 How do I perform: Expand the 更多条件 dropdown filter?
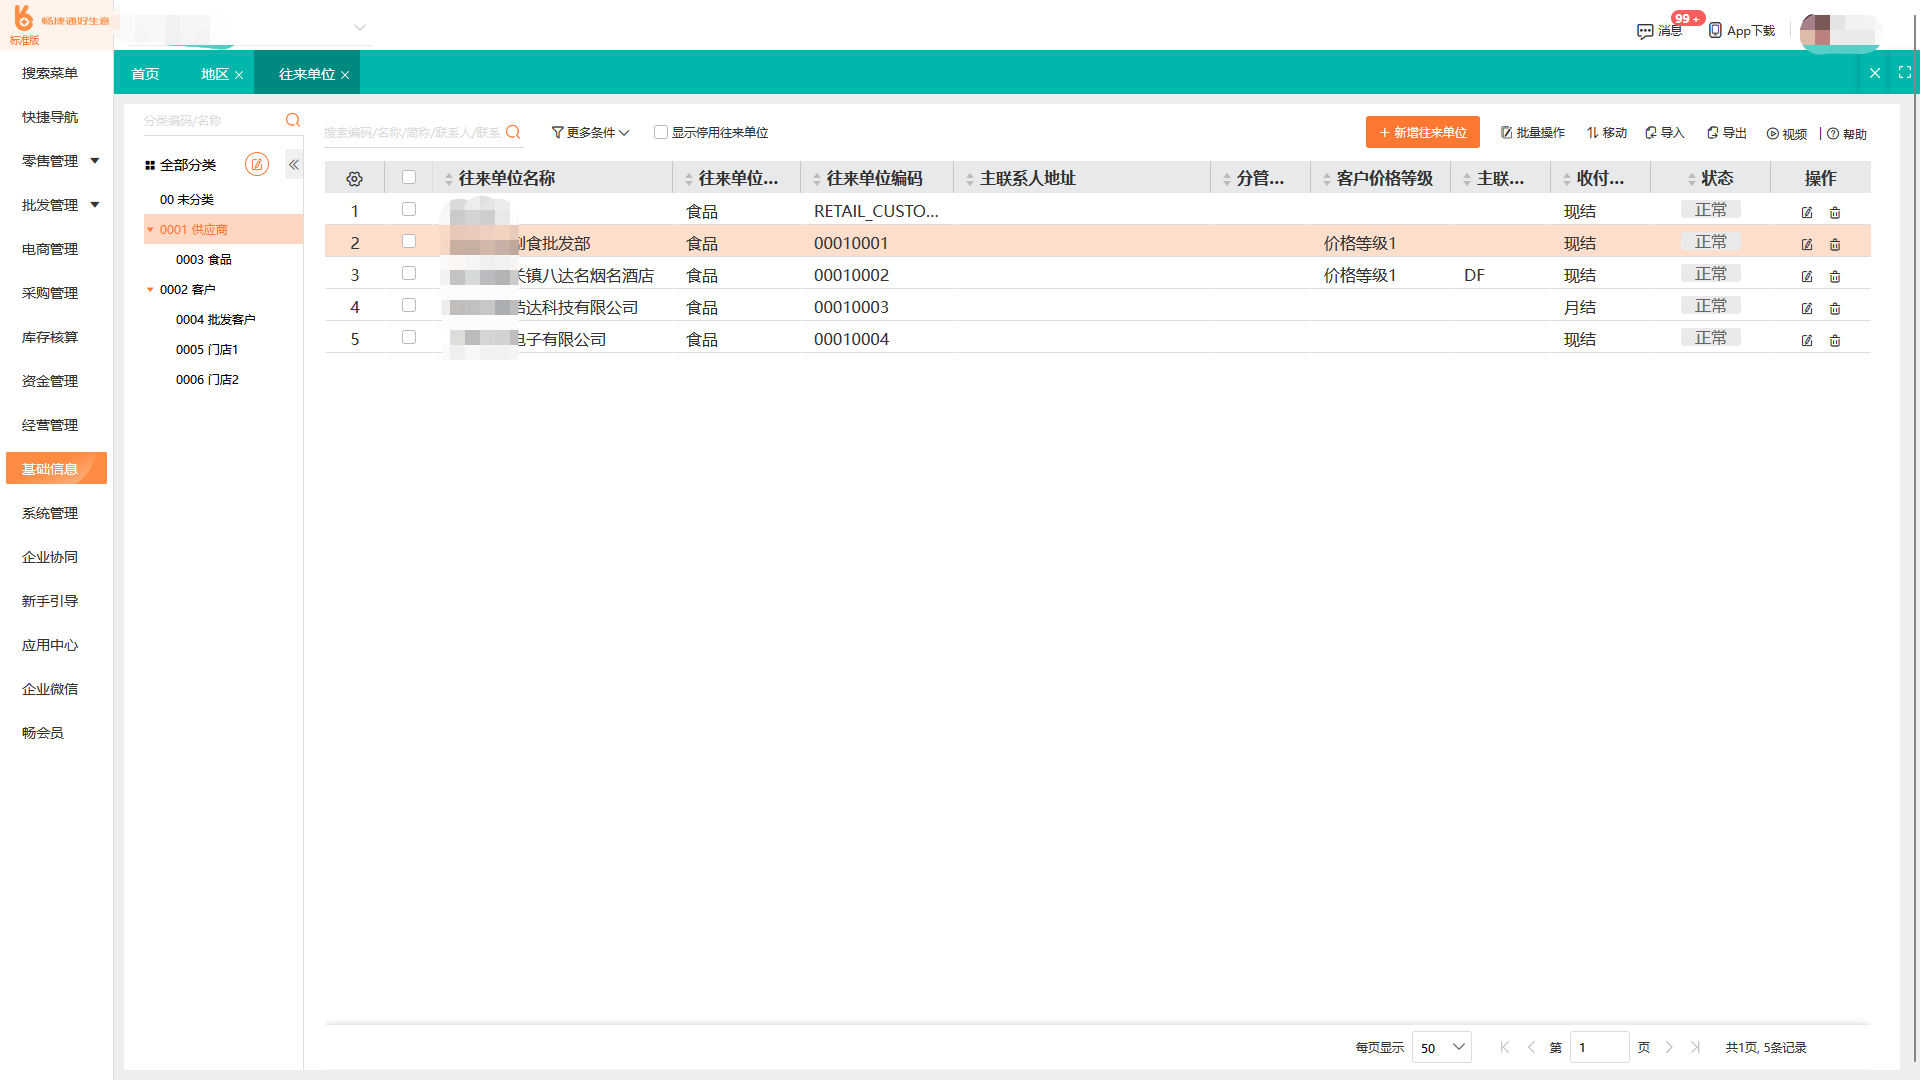[592, 132]
